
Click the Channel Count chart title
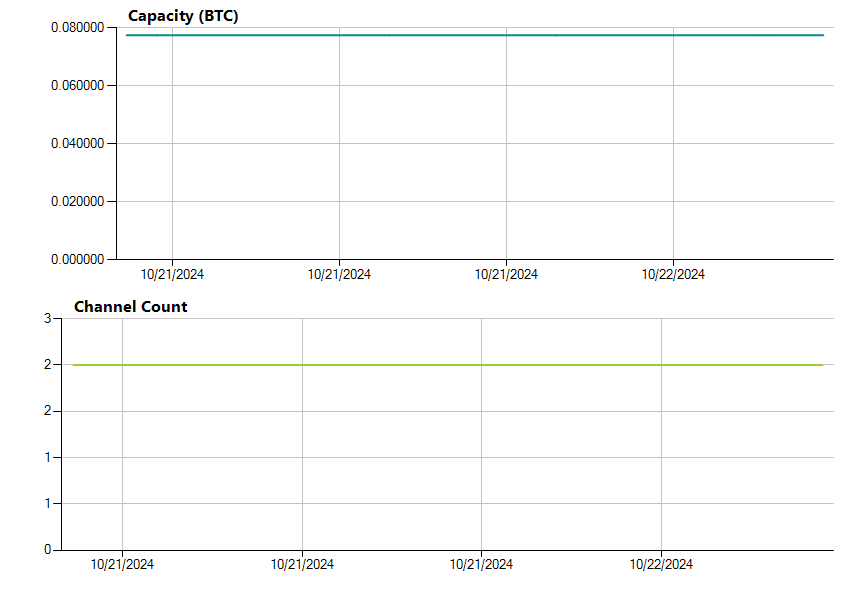click(130, 306)
